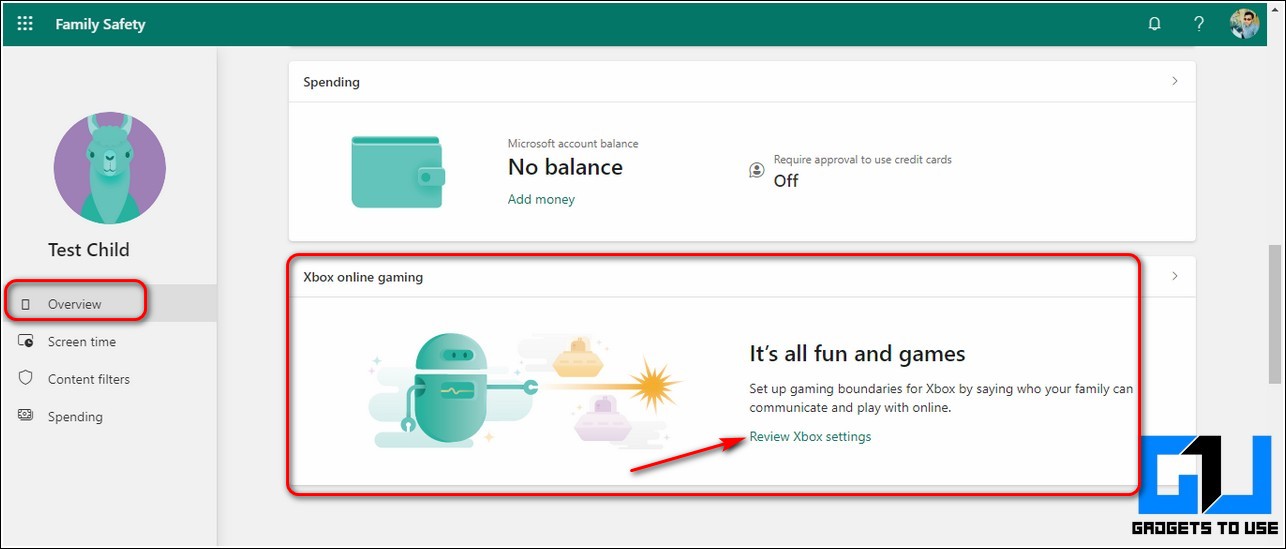The width and height of the screenshot is (1286, 549).
Task: Click the Content filters shield icon
Action: pos(26,379)
